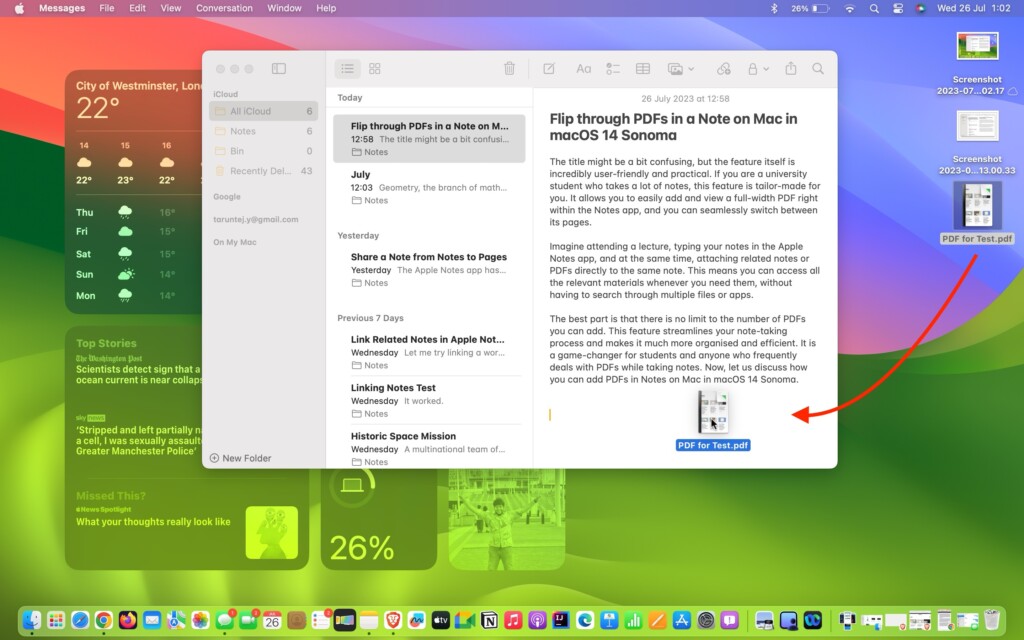
Task: Click the Bluetooth icon in menu bar
Action: [x=774, y=8]
